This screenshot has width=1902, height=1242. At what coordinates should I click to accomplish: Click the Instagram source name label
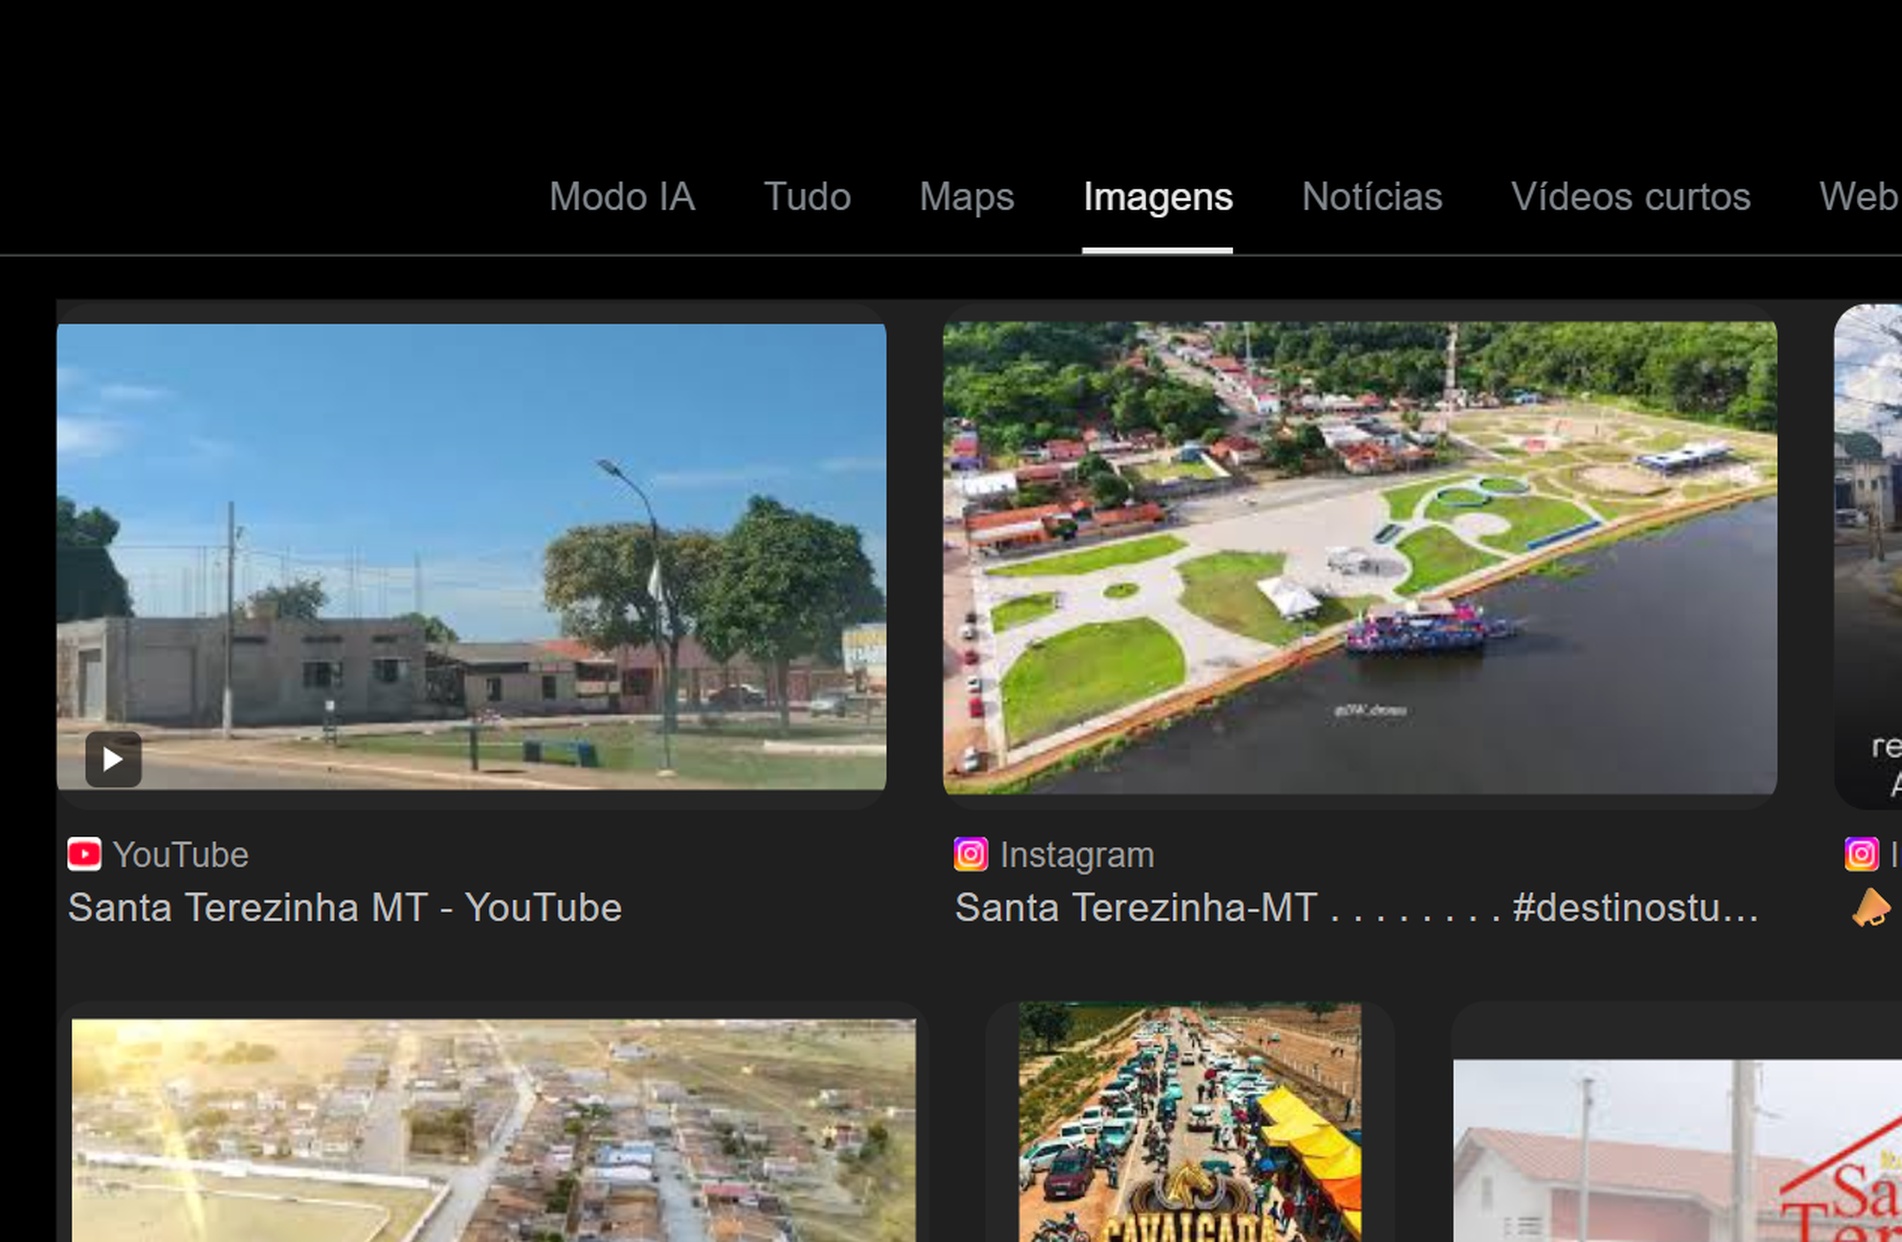tap(1076, 855)
